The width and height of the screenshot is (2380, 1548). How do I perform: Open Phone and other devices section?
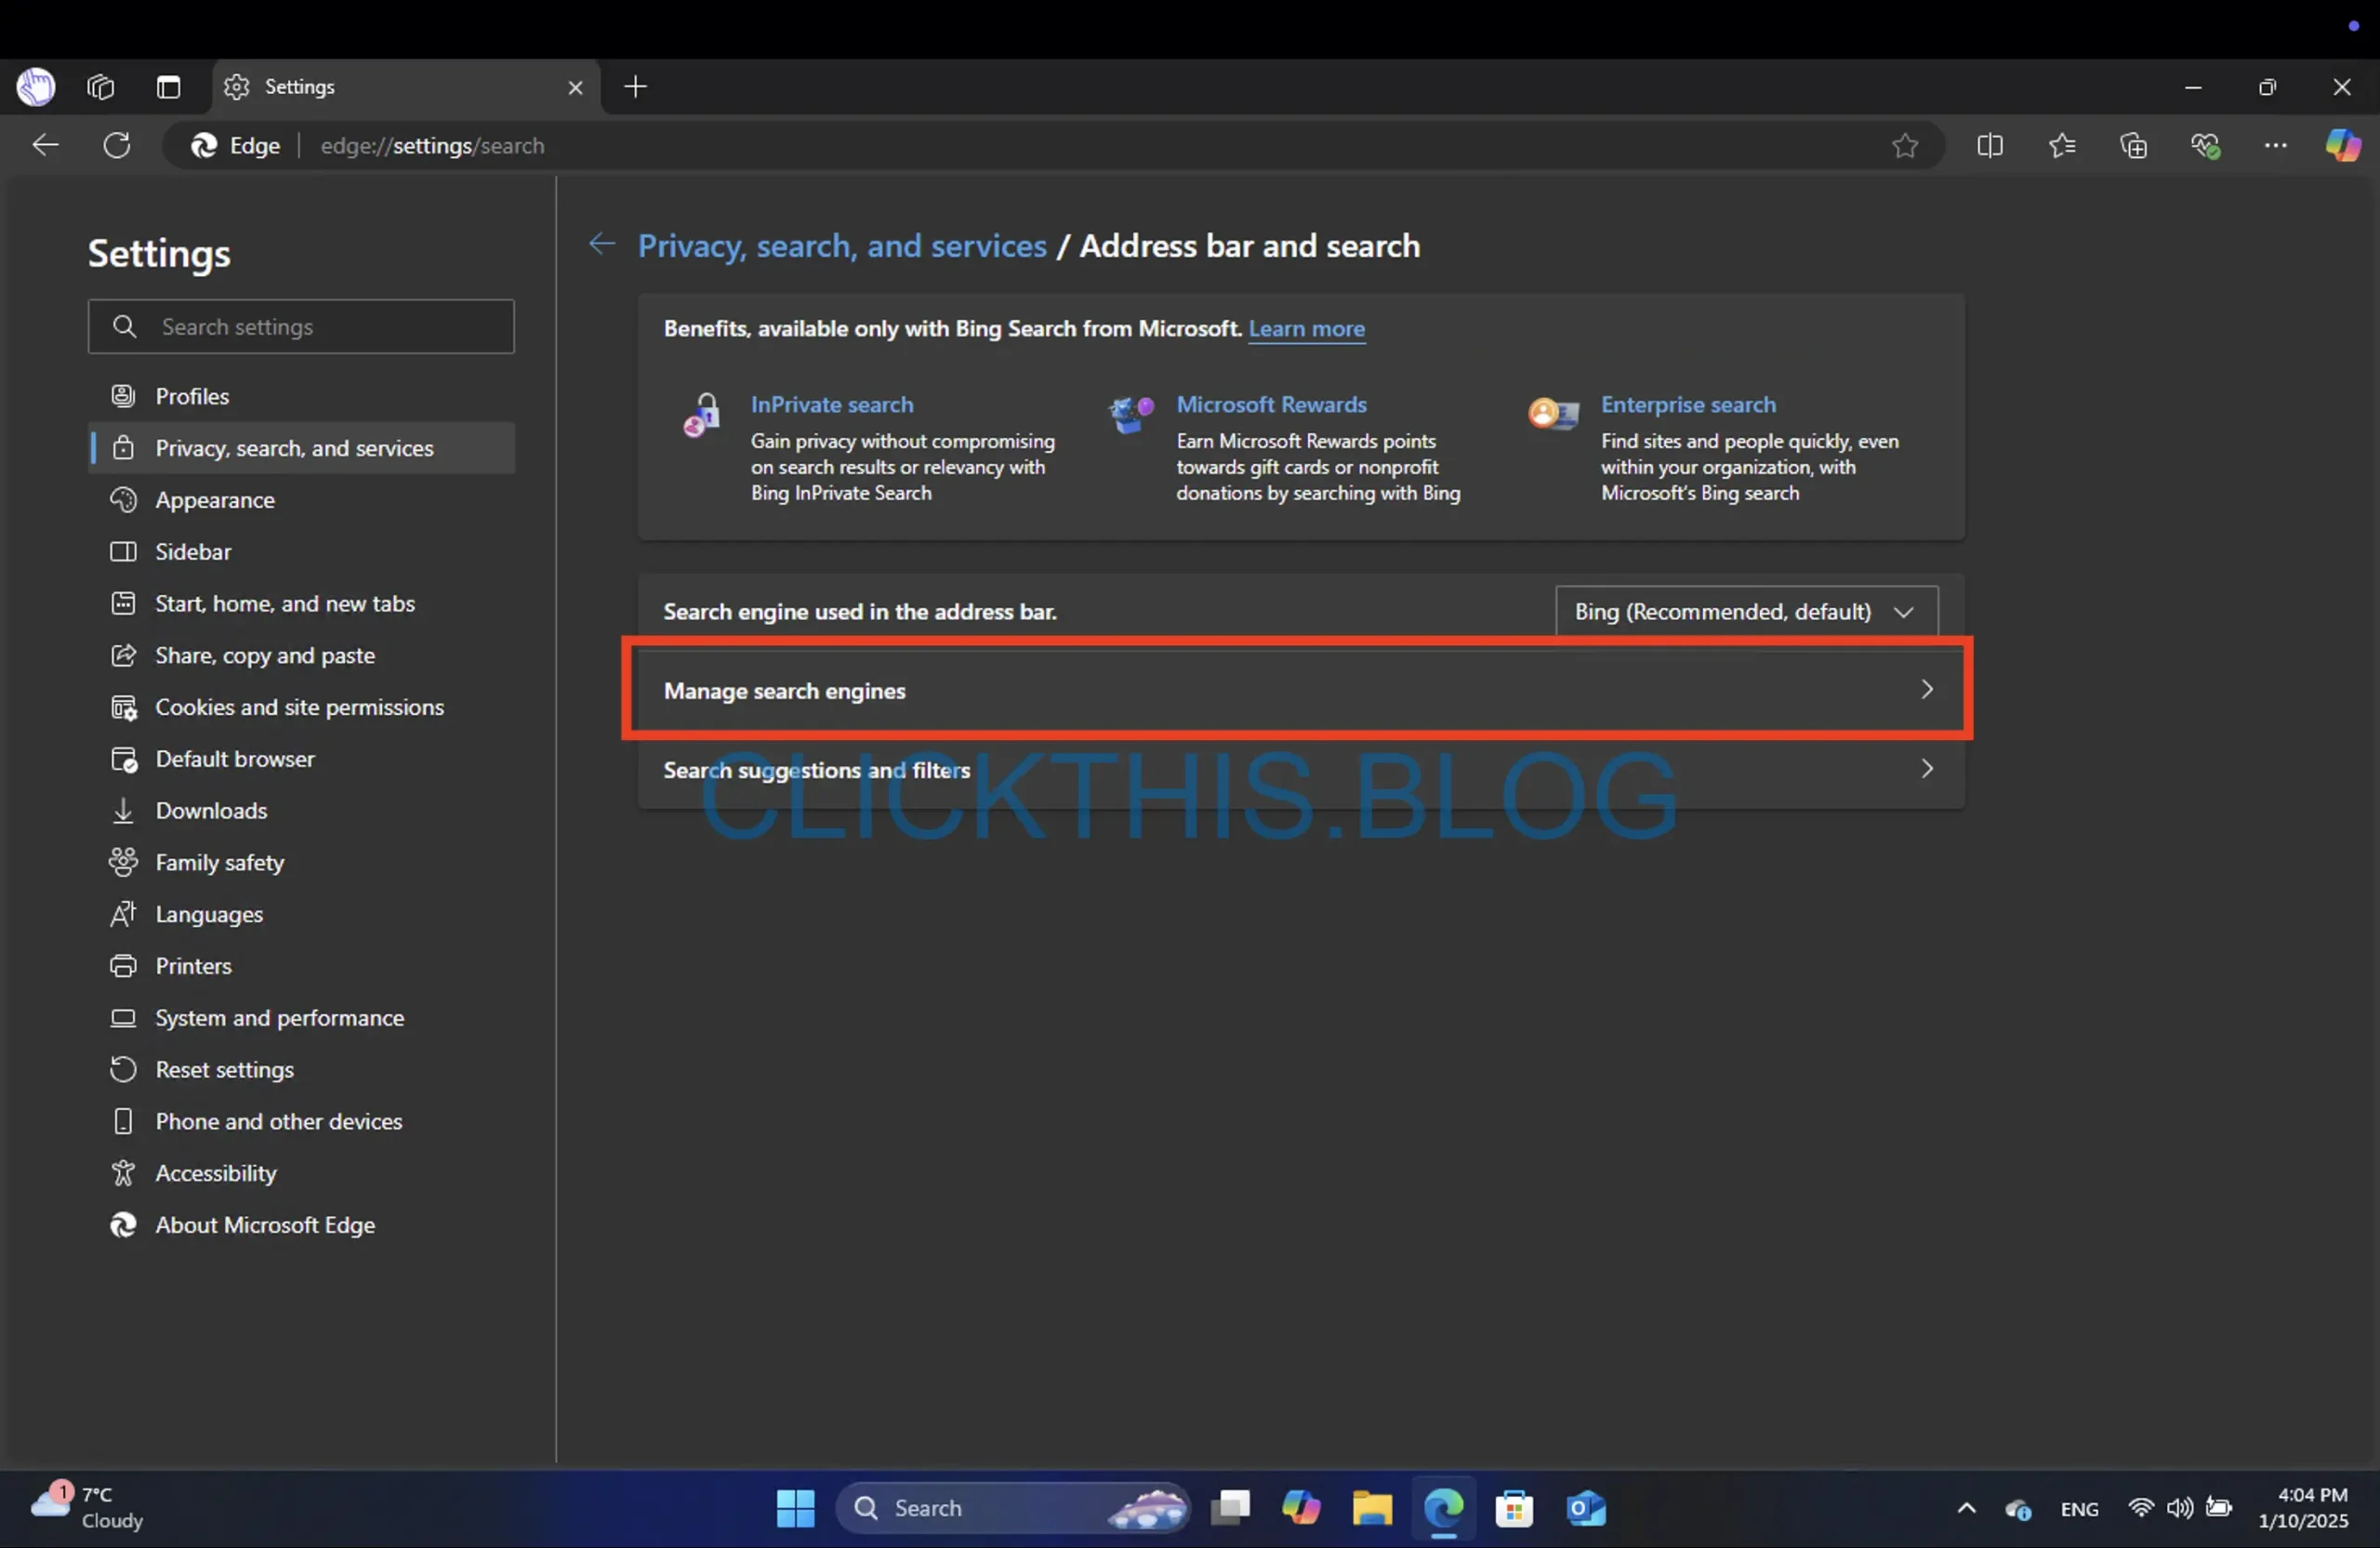coord(301,1122)
